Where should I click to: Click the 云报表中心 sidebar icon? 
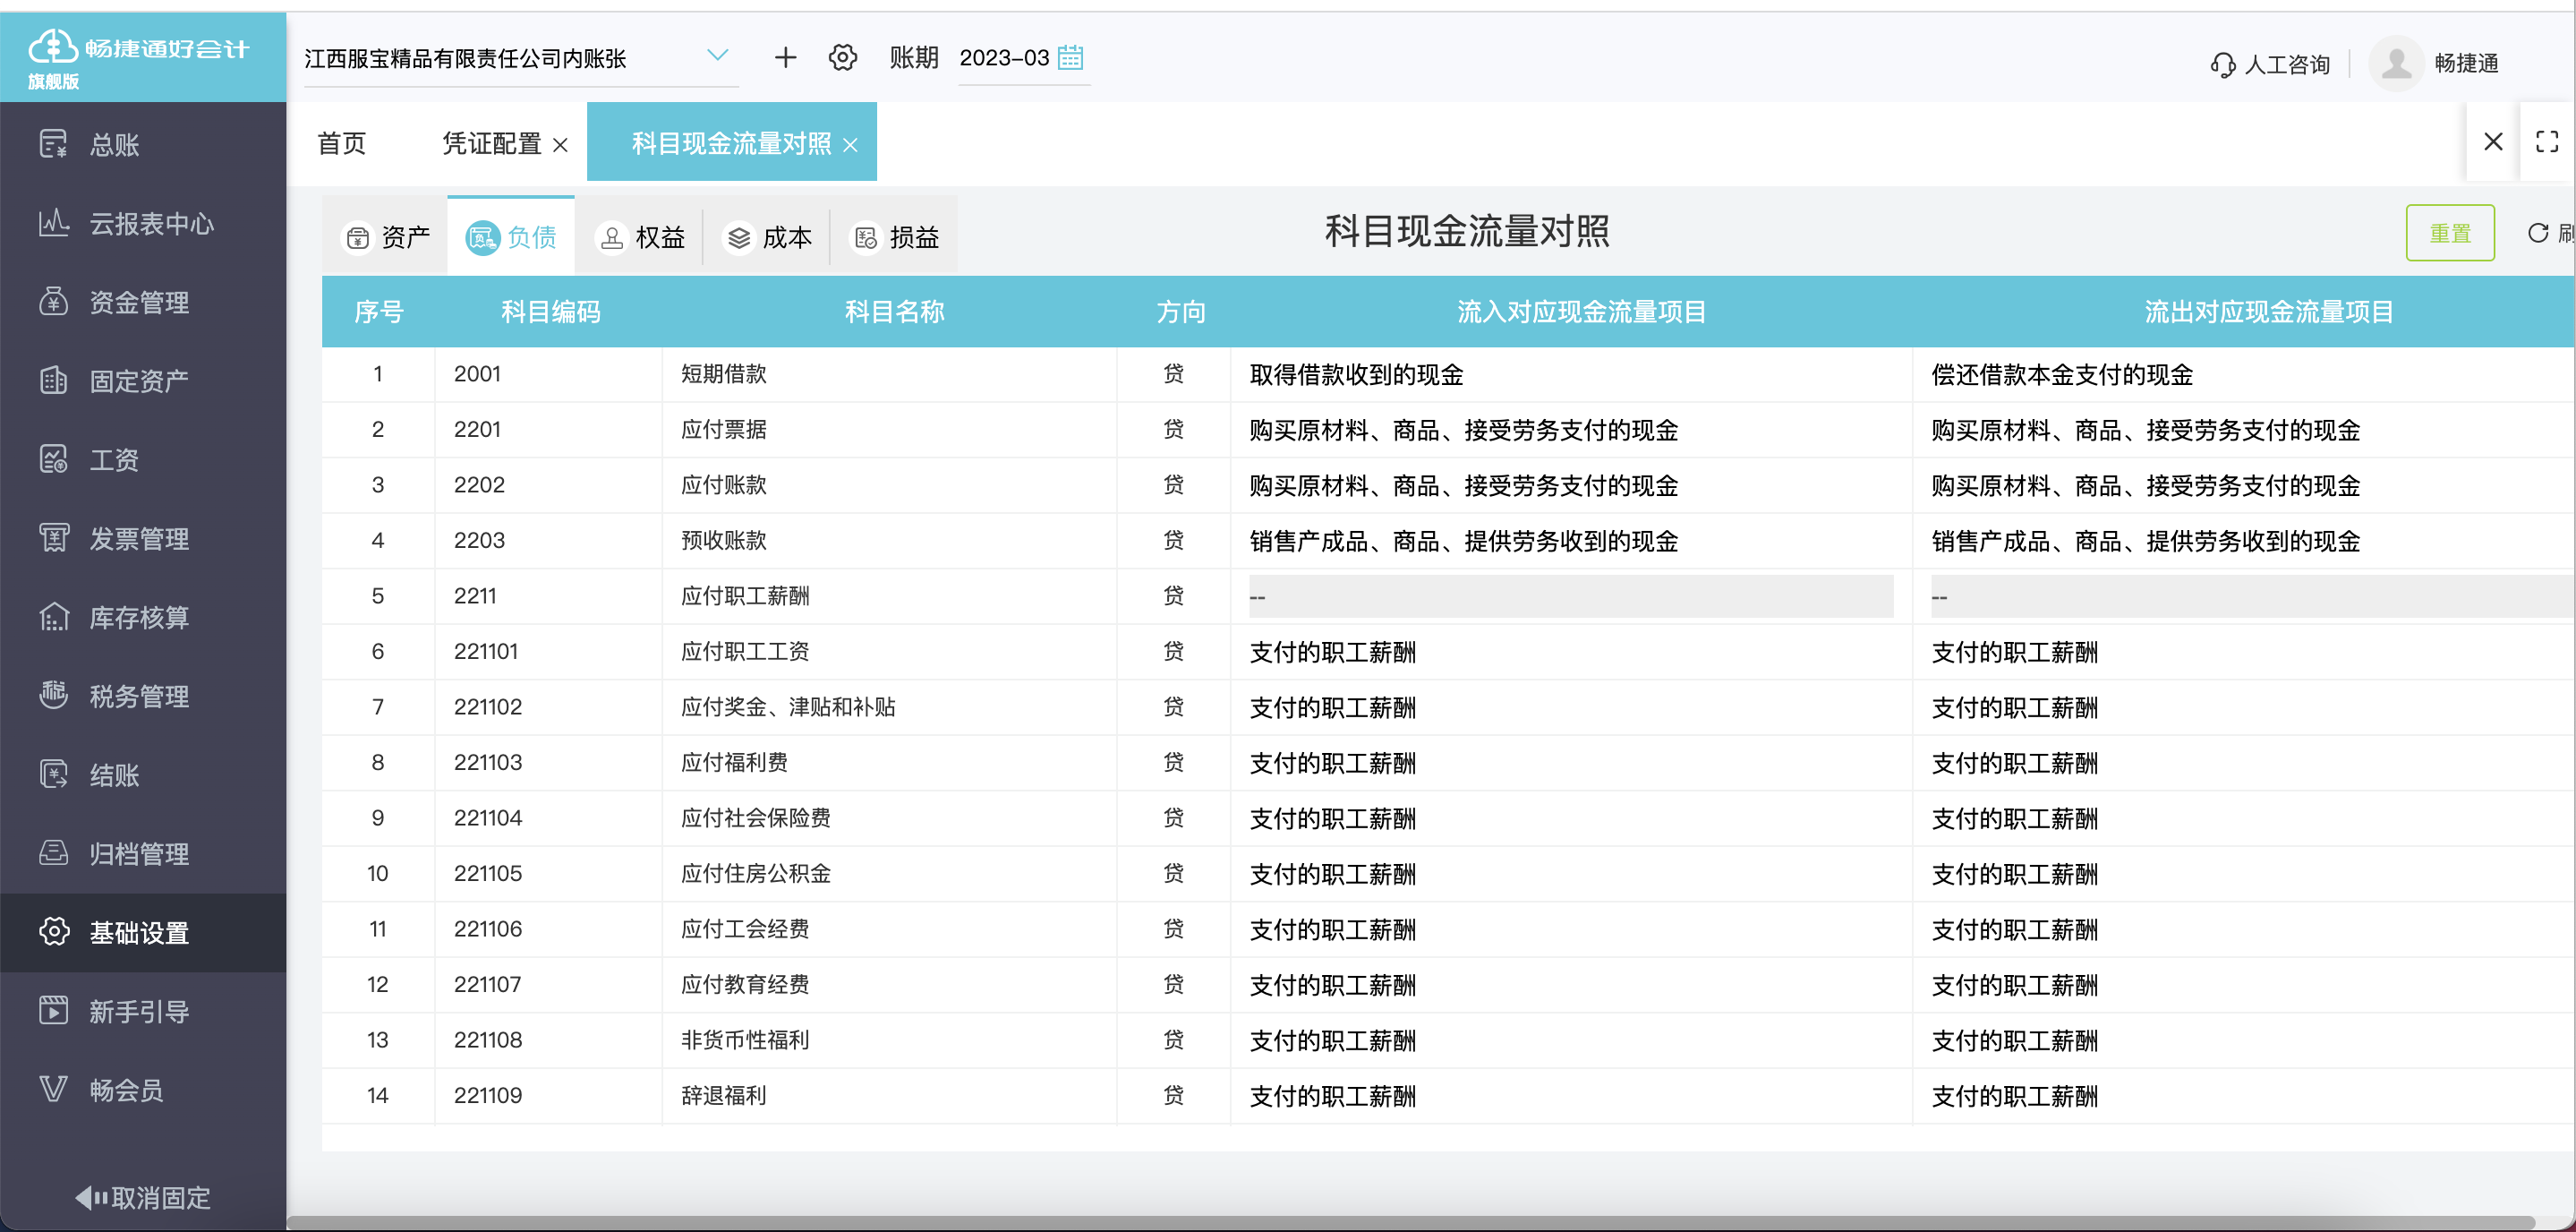[x=140, y=222]
